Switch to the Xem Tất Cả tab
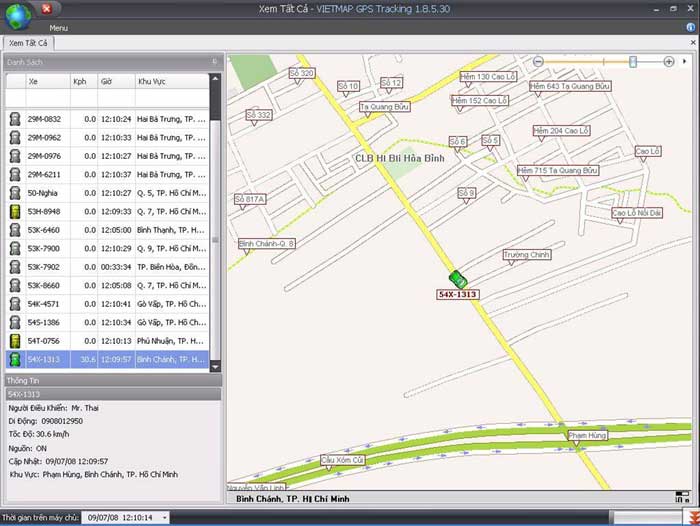Image resolution: width=700 pixels, height=526 pixels. pos(27,43)
